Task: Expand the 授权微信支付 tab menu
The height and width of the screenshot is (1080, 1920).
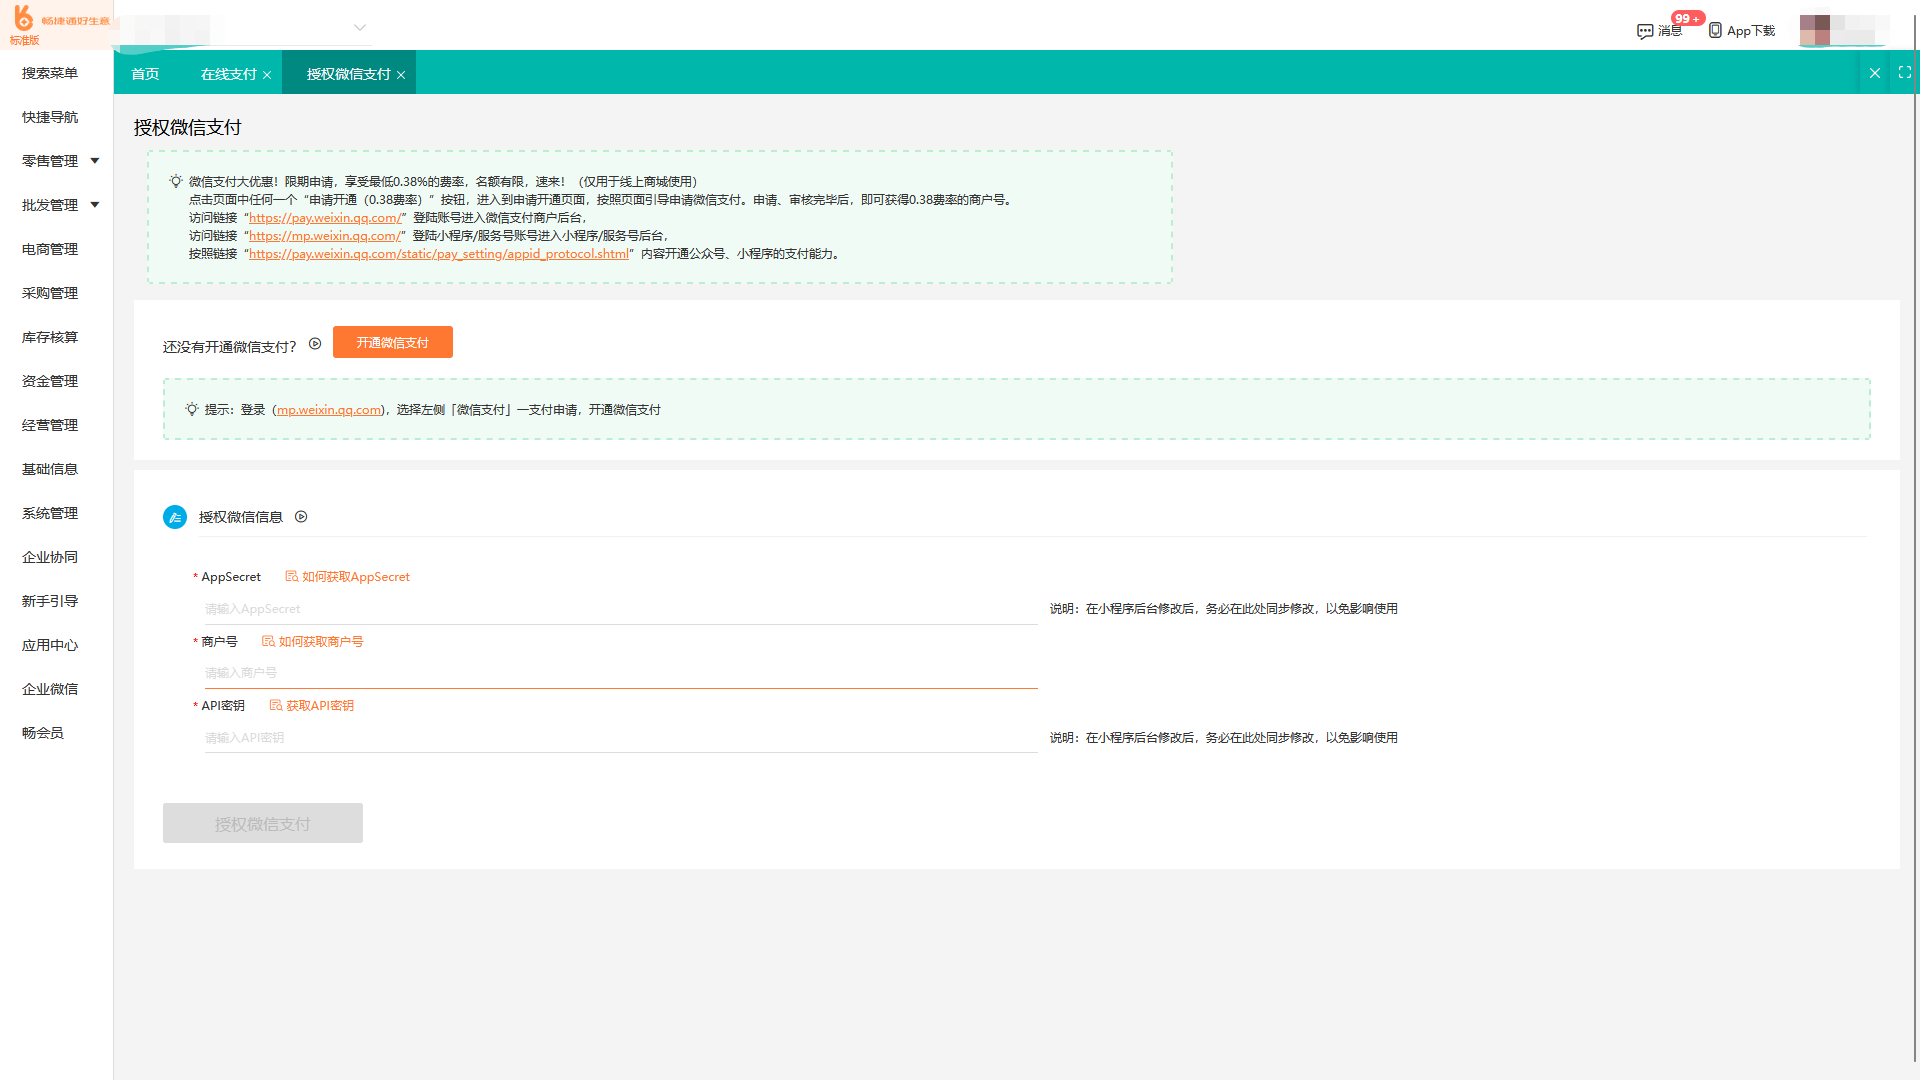Action: click(348, 73)
